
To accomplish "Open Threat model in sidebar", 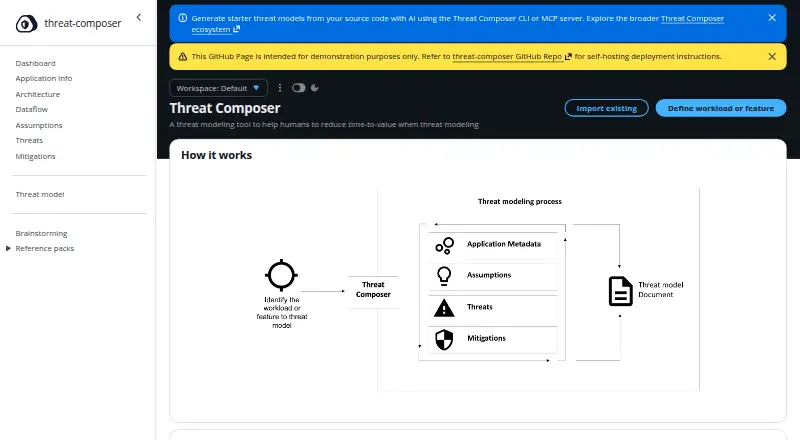I will tap(40, 194).
